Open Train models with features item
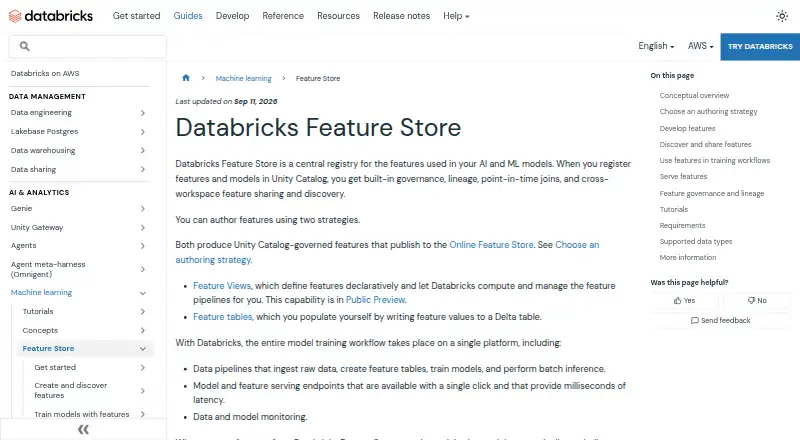Screen dimensions: 800x440 pos(82,414)
